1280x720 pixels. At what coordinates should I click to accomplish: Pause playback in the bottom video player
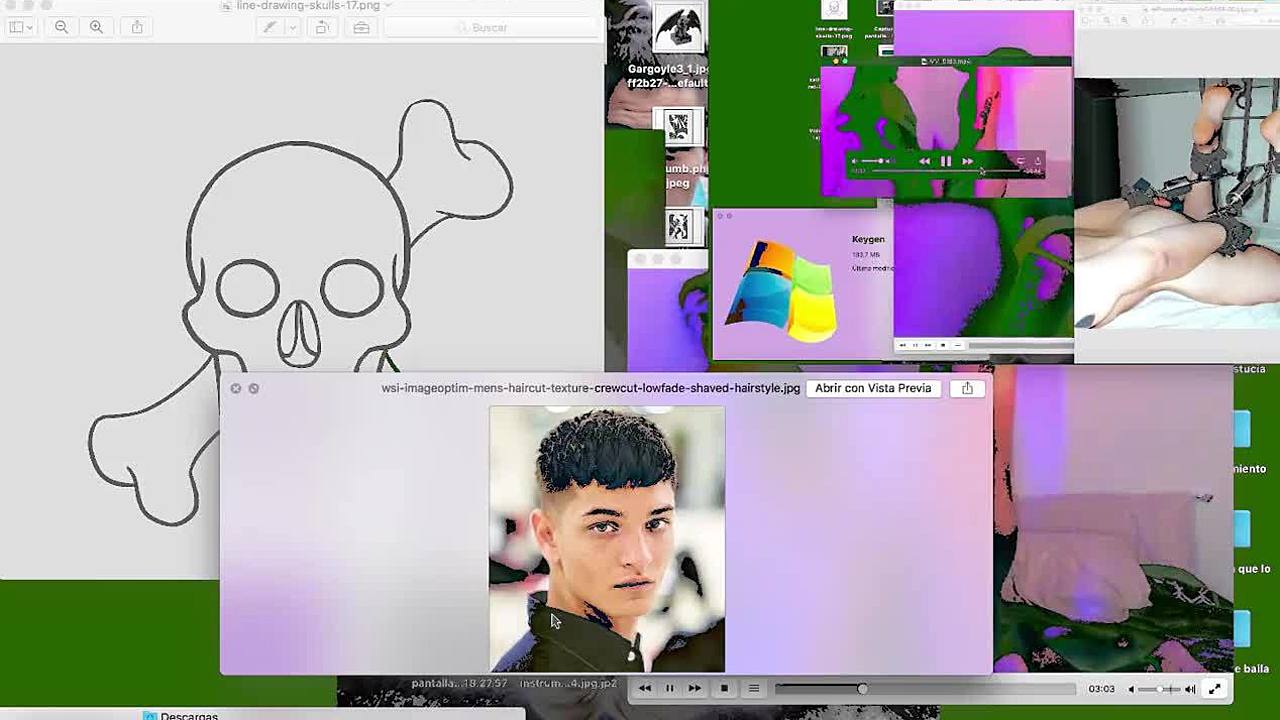point(669,688)
